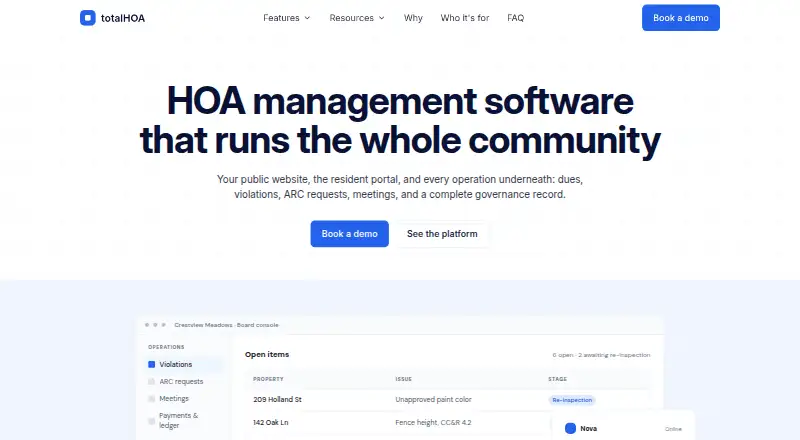Click the Resources chevron arrow
Viewport: 800px width, 440px height.
click(x=382, y=18)
